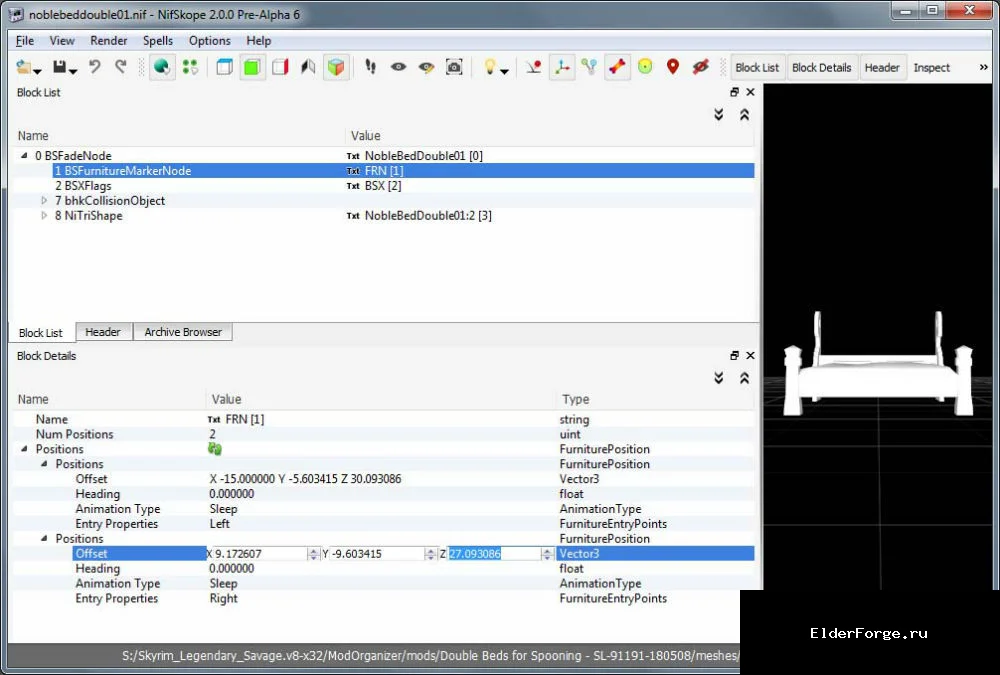Toggle the axes display icon
Screen dimensions: 1000x675
pyautogui.click(x=562, y=67)
